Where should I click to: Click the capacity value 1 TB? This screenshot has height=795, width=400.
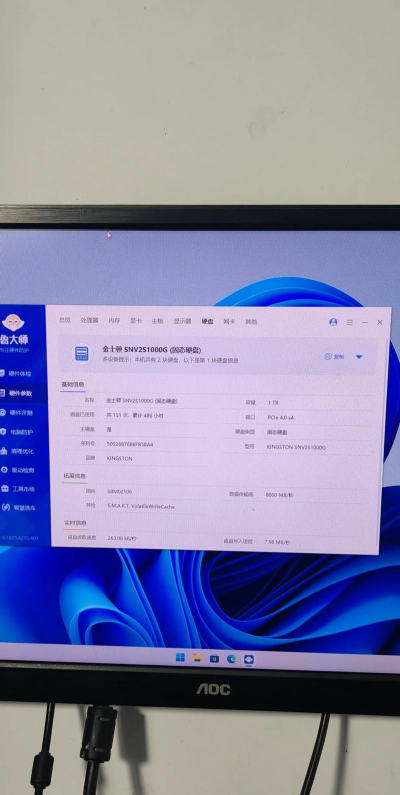pos(273,403)
